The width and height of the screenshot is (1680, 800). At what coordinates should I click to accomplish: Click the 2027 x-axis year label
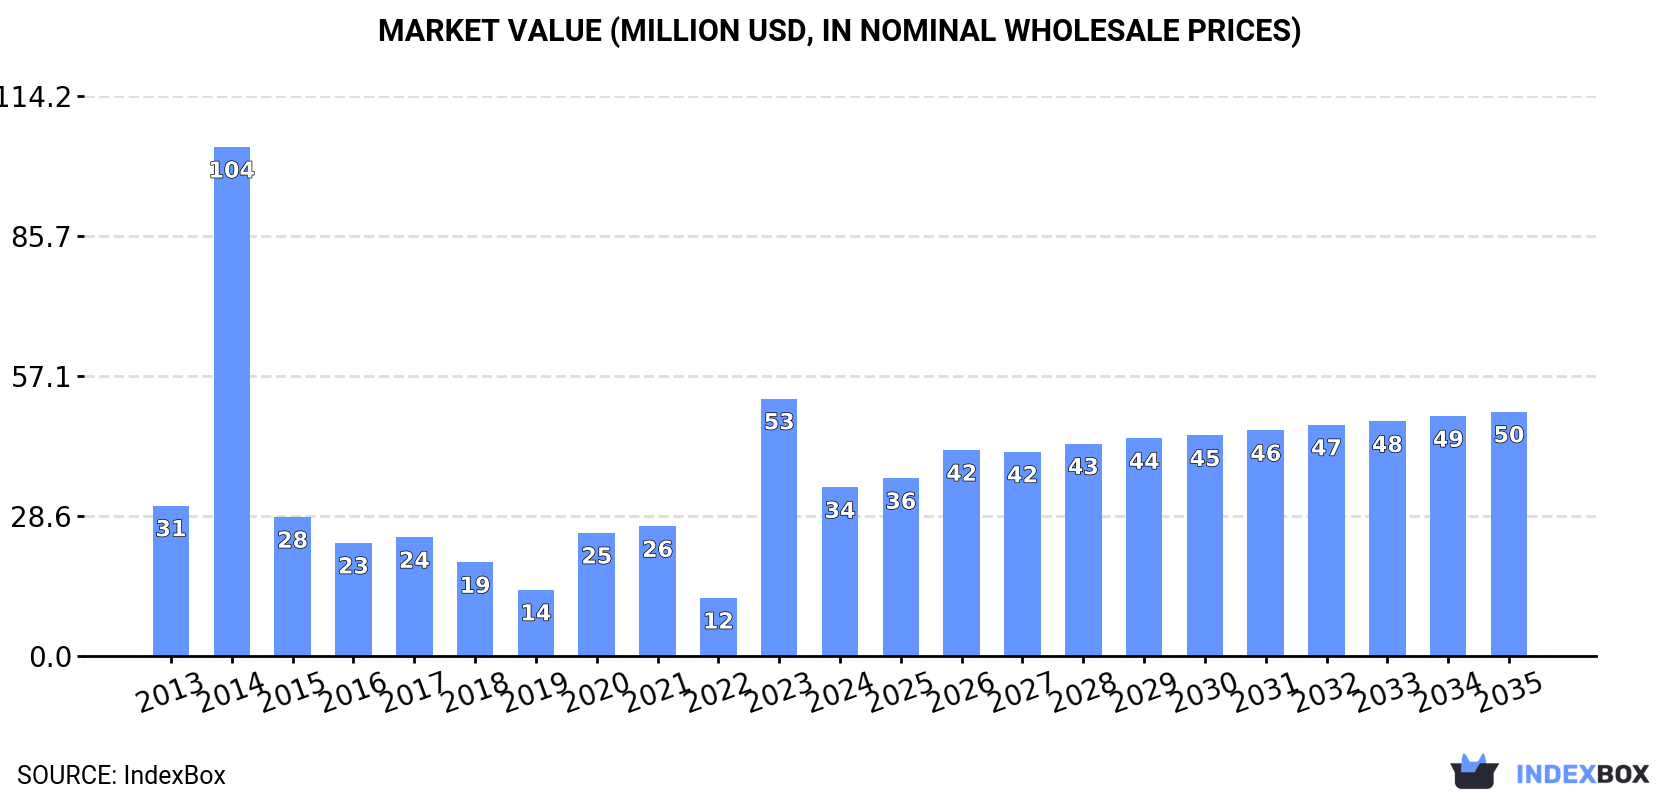(x=1022, y=691)
